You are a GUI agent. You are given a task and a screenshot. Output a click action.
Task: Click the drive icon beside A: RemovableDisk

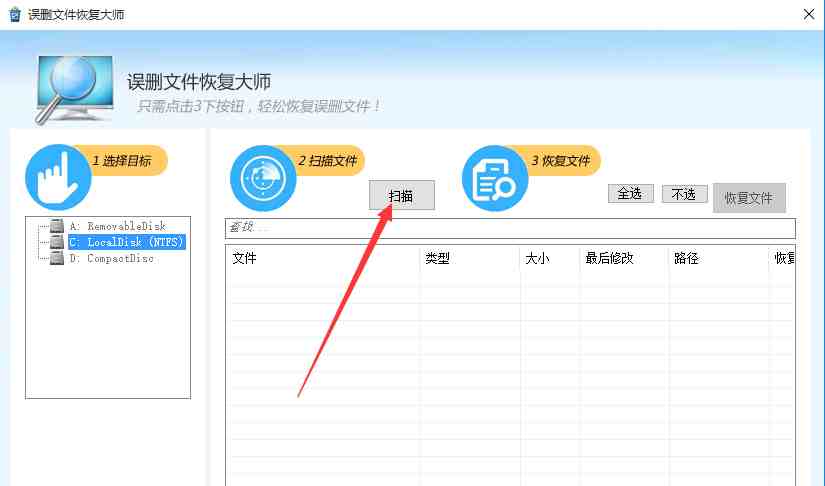tap(57, 226)
